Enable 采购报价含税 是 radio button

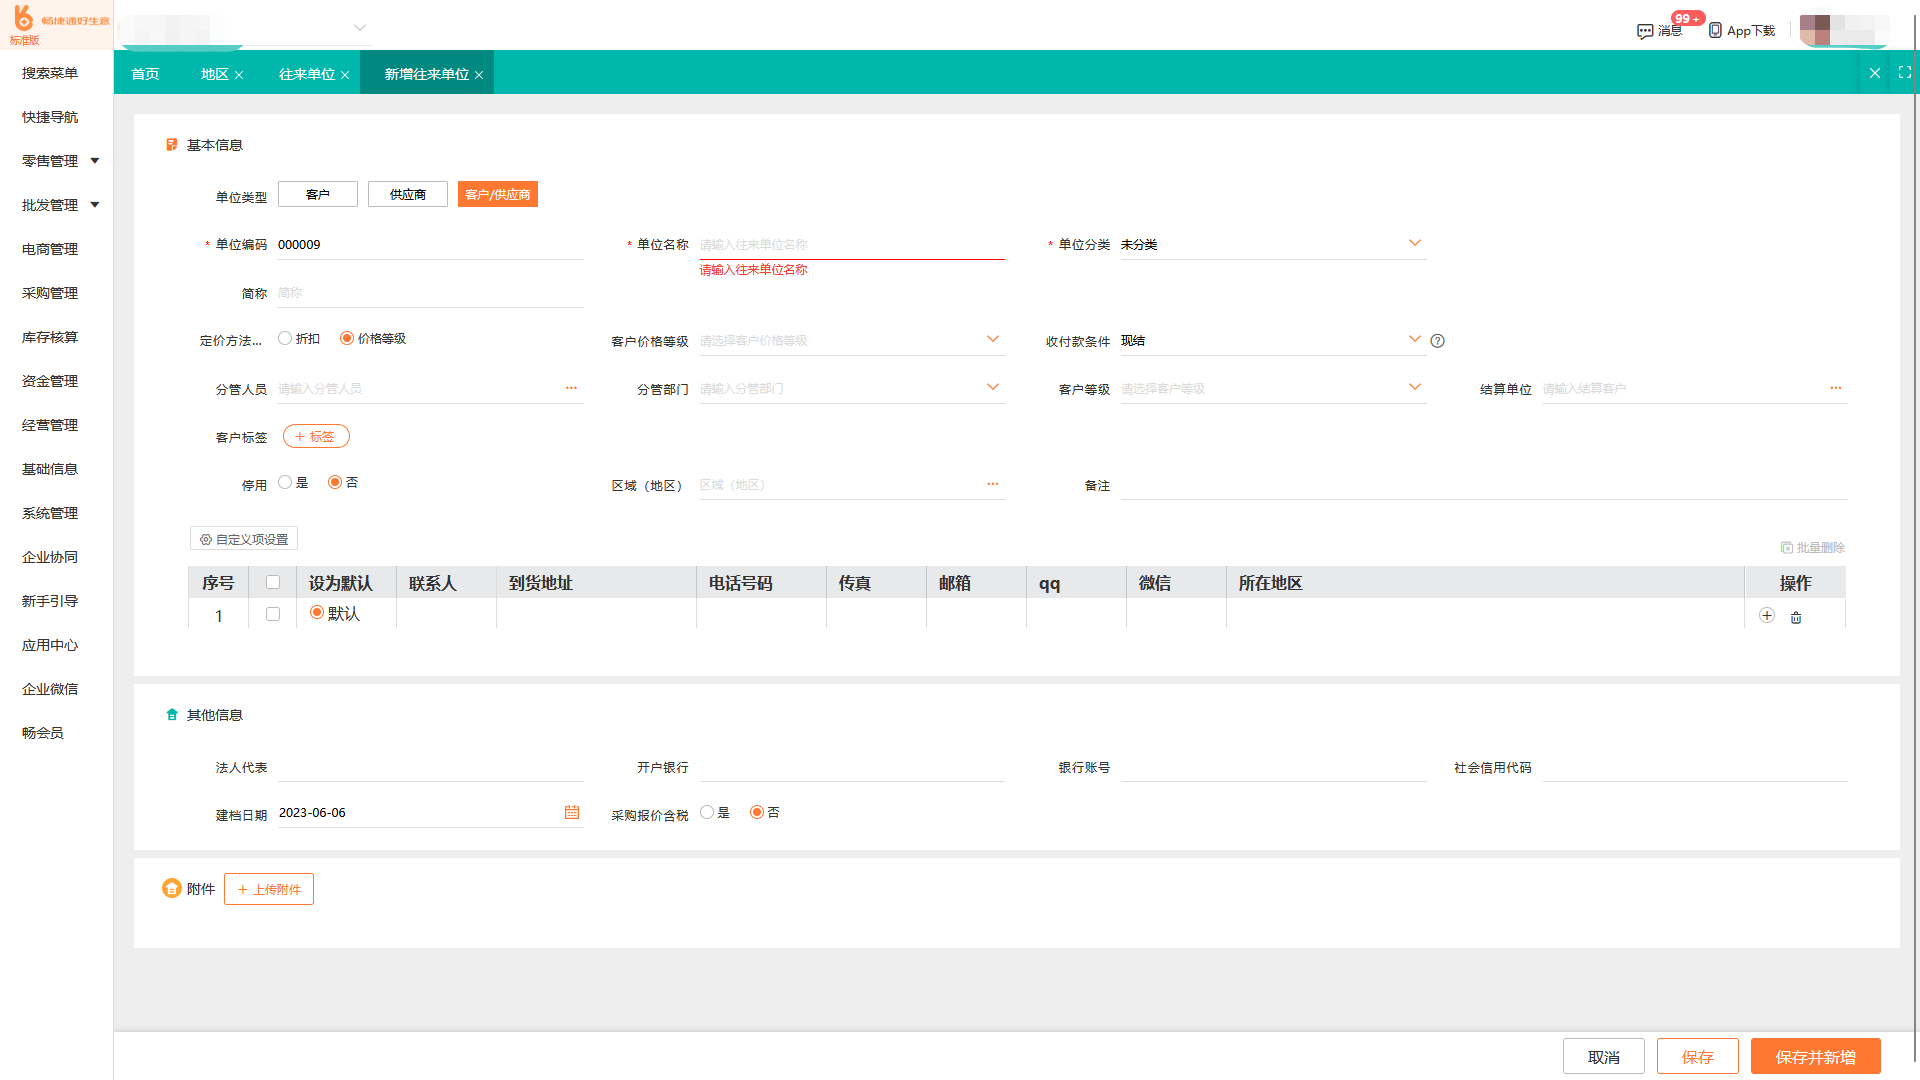pyautogui.click(x=708, y=812)
